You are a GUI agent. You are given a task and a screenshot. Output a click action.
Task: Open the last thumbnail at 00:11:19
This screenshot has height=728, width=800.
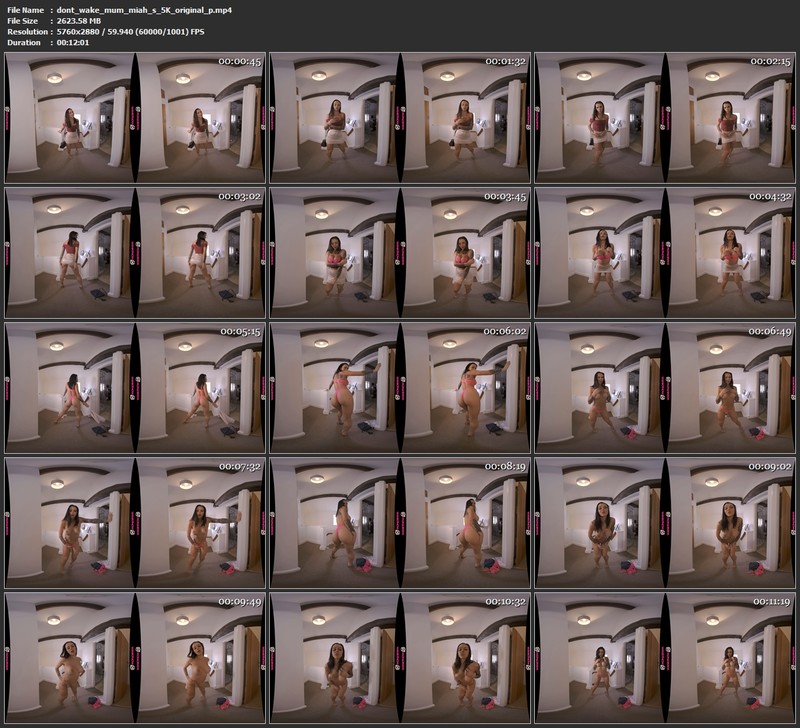point(665,657)
